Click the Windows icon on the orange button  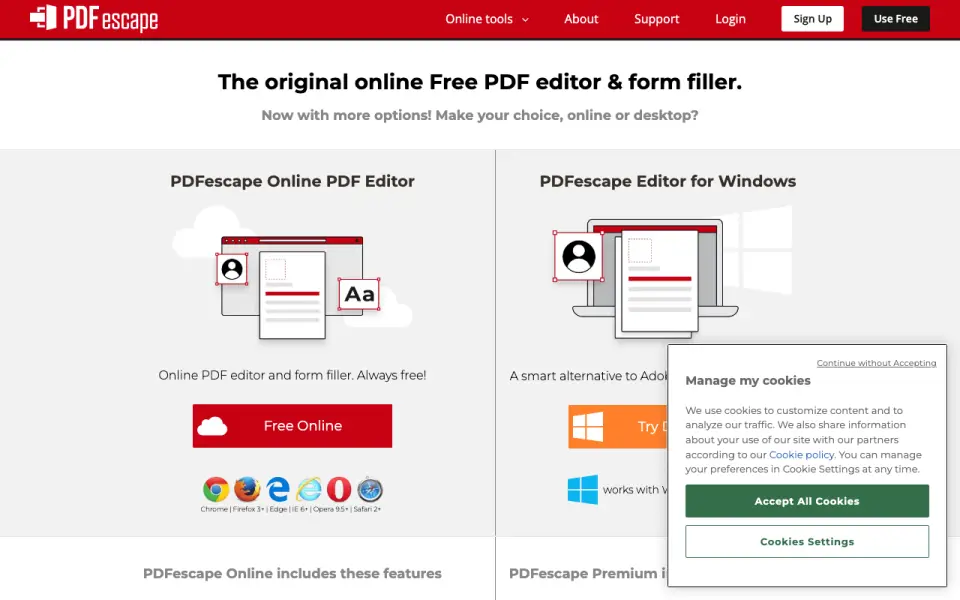pos(588,427)
